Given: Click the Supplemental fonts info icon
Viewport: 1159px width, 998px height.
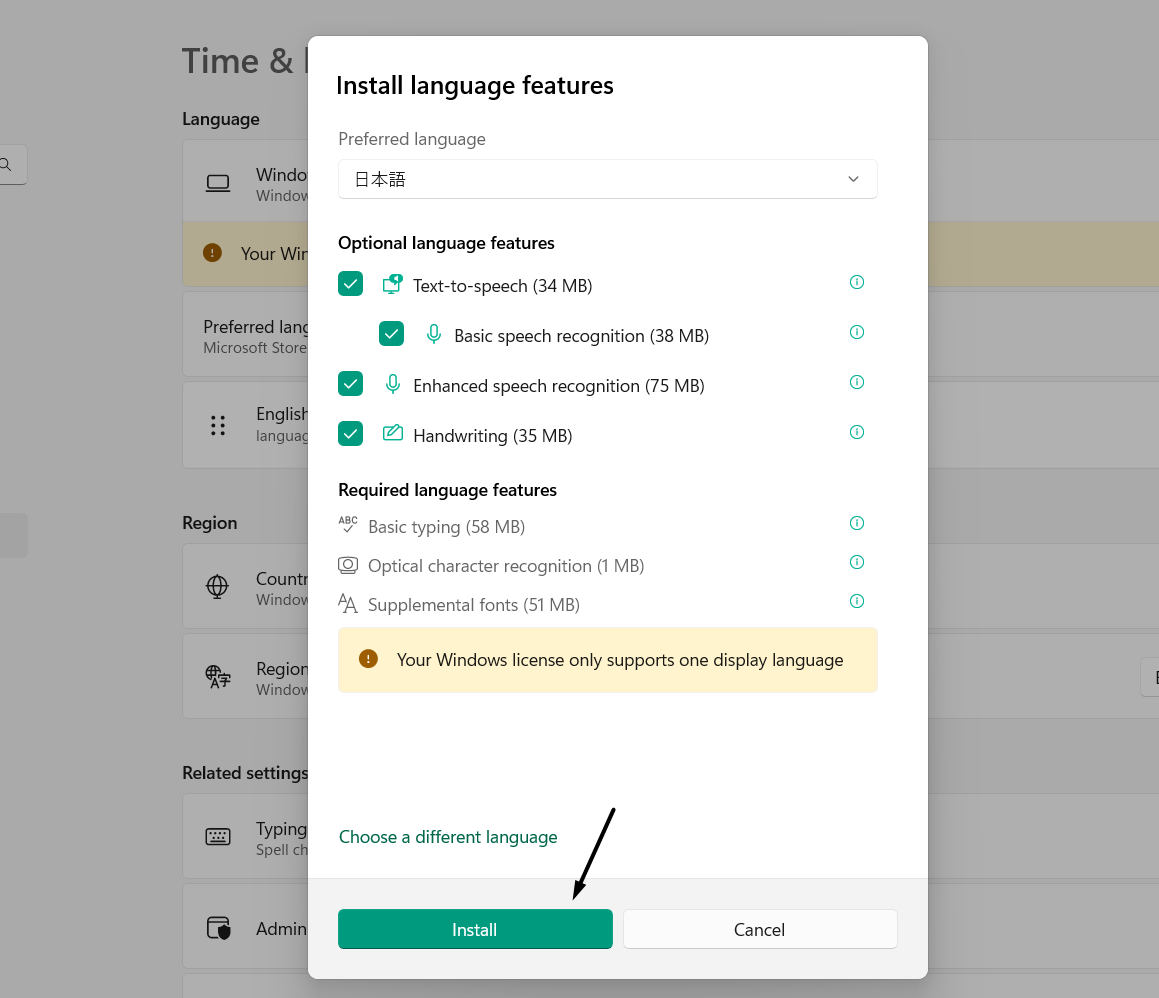Looking at the screenshot, I should [x=856, y=601].
